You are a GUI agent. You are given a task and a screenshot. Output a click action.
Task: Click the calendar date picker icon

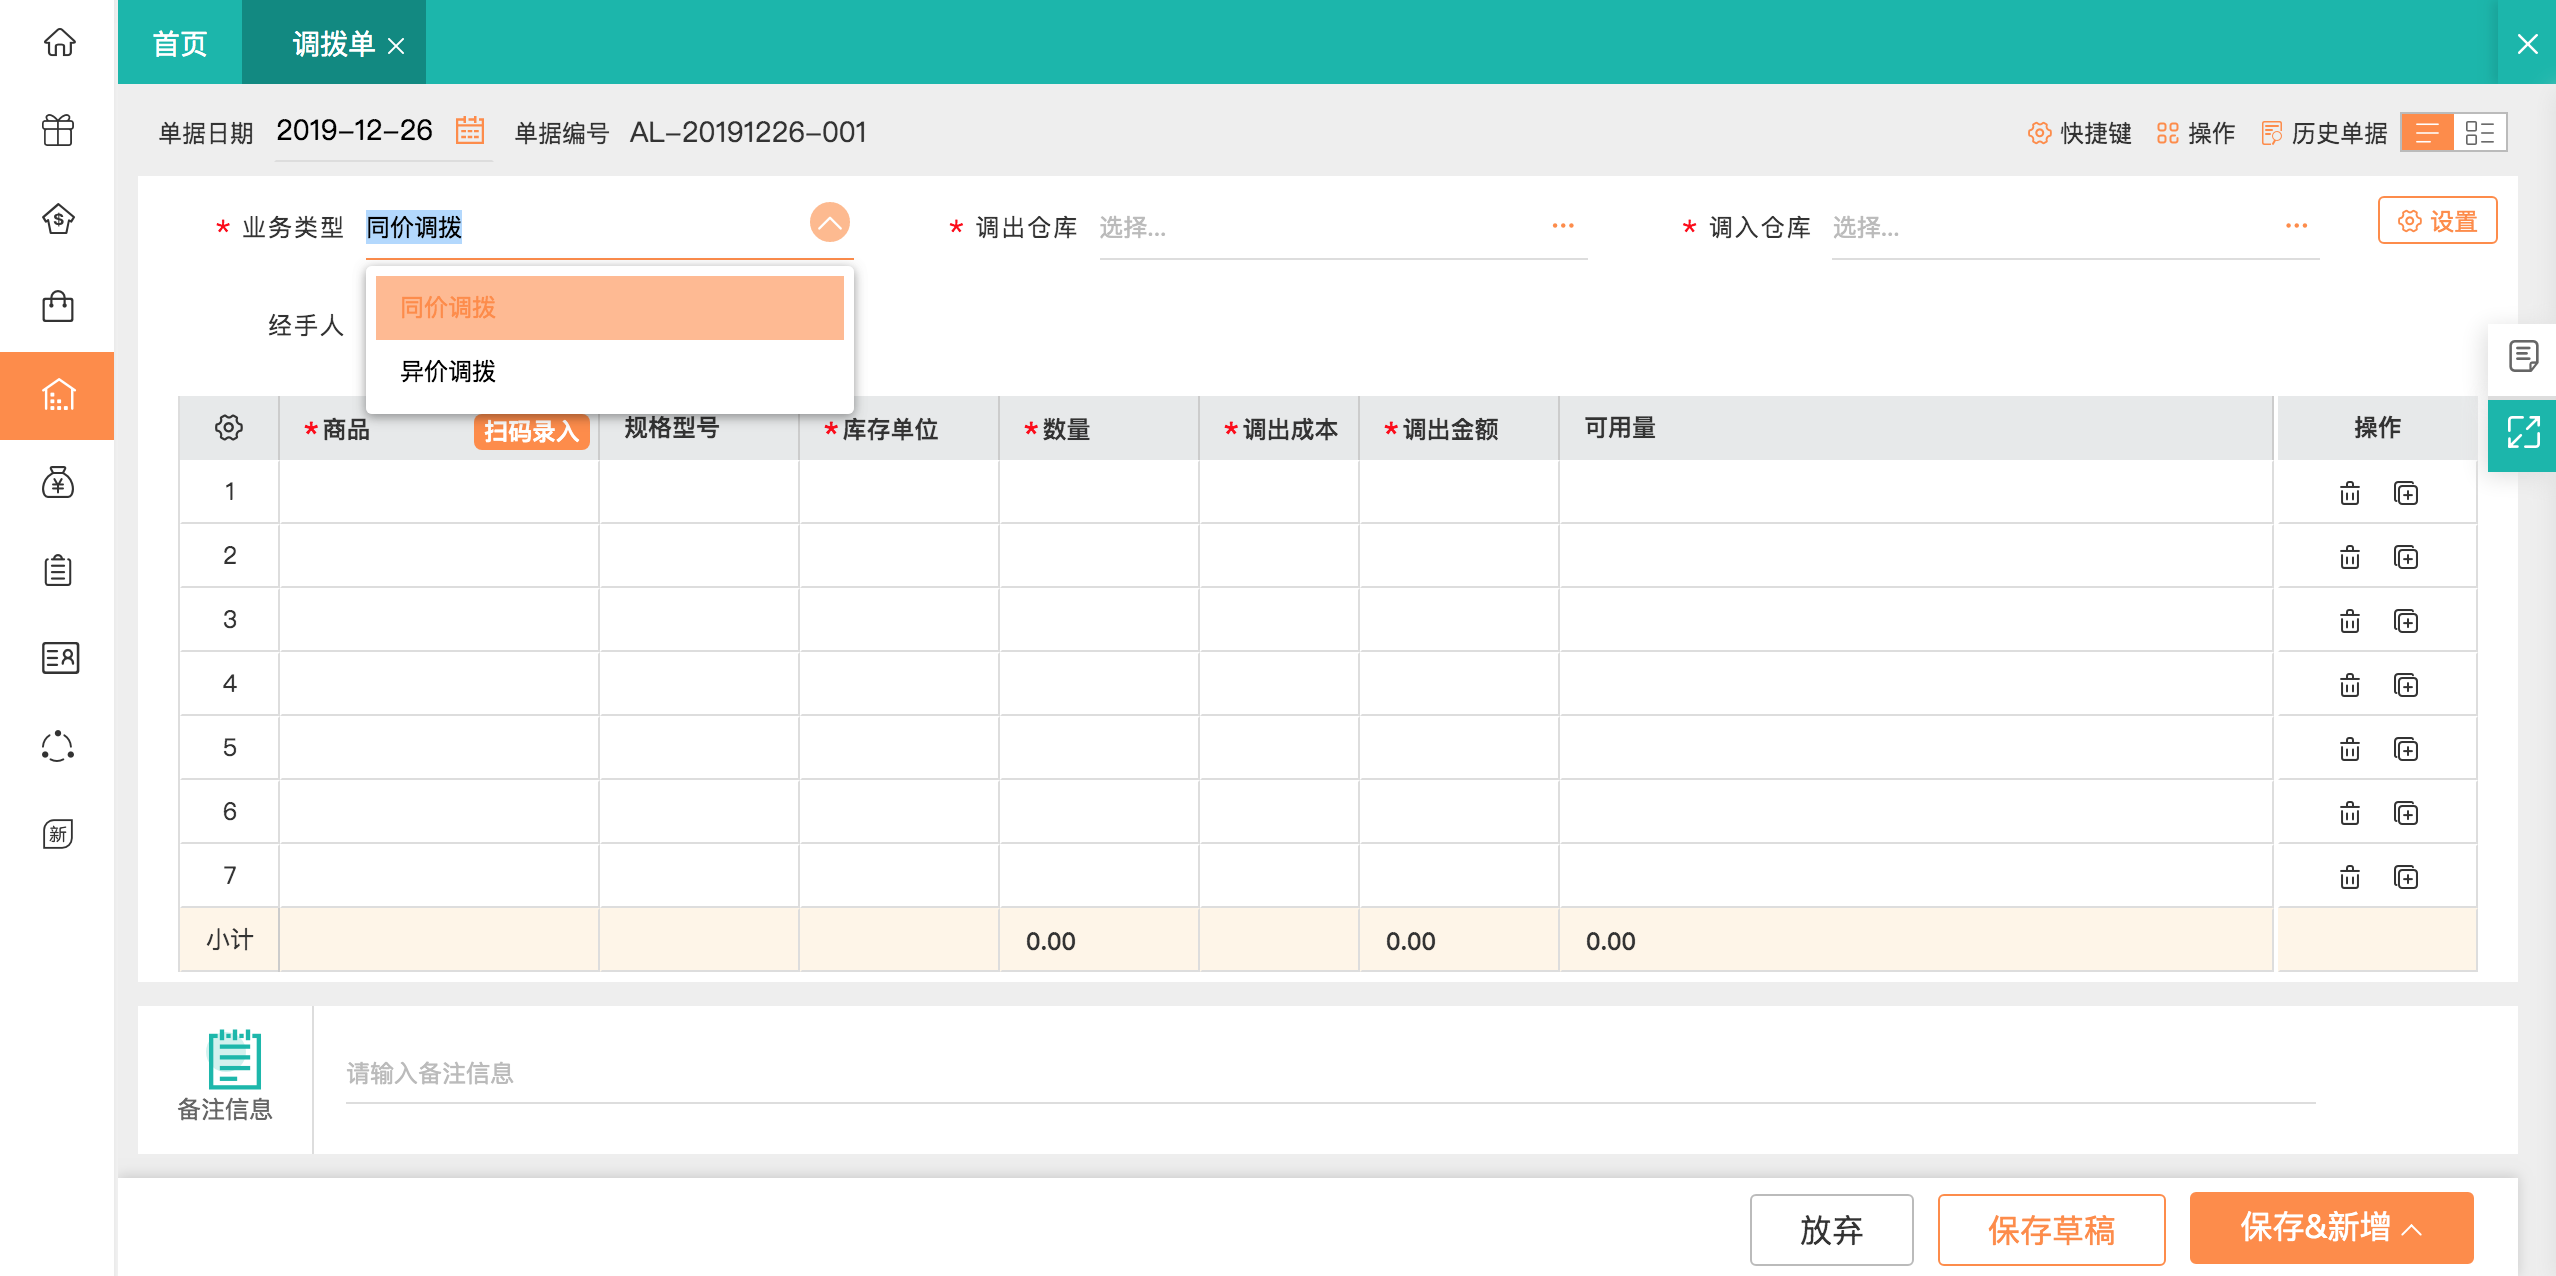tap(471, 134)
